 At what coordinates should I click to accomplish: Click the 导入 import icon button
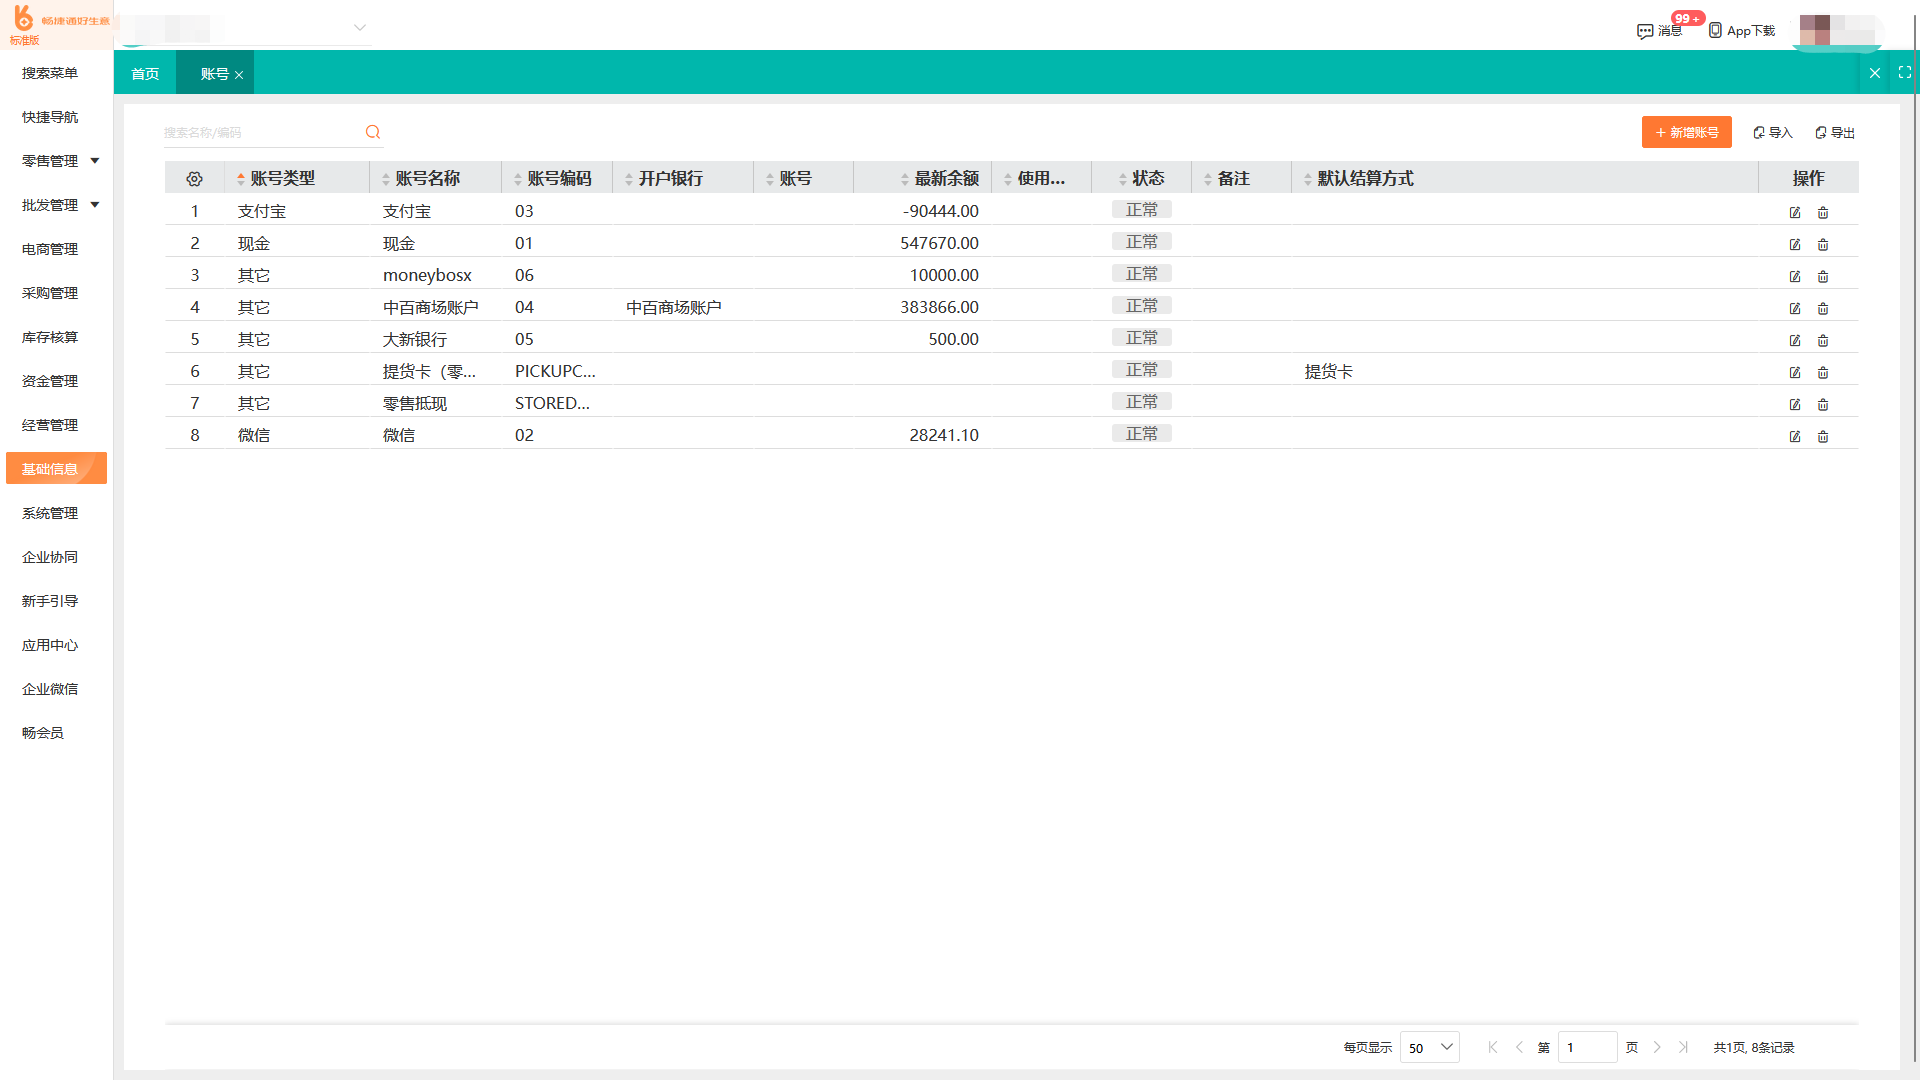[1774, 132]
